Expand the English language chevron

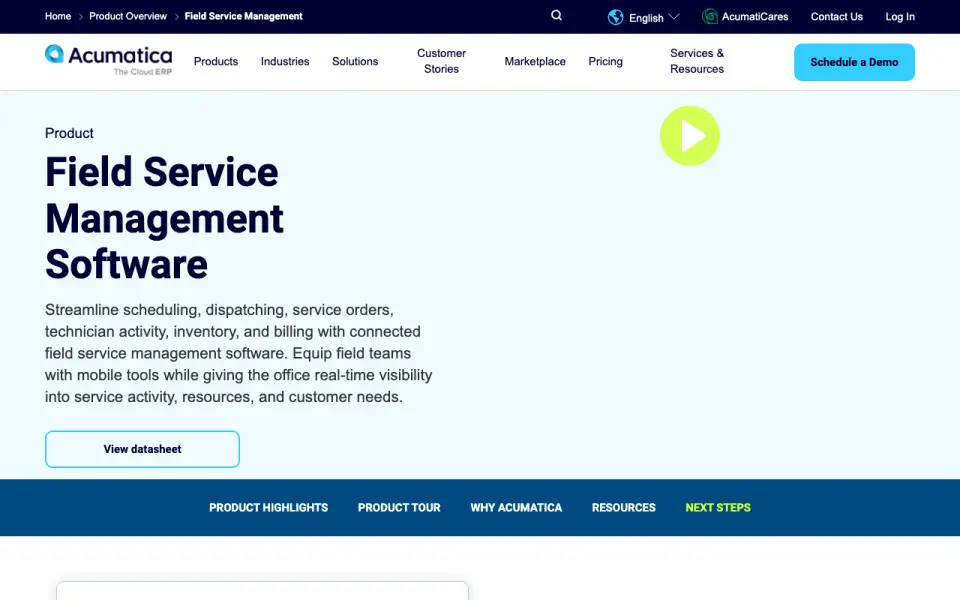pos(674,17)
